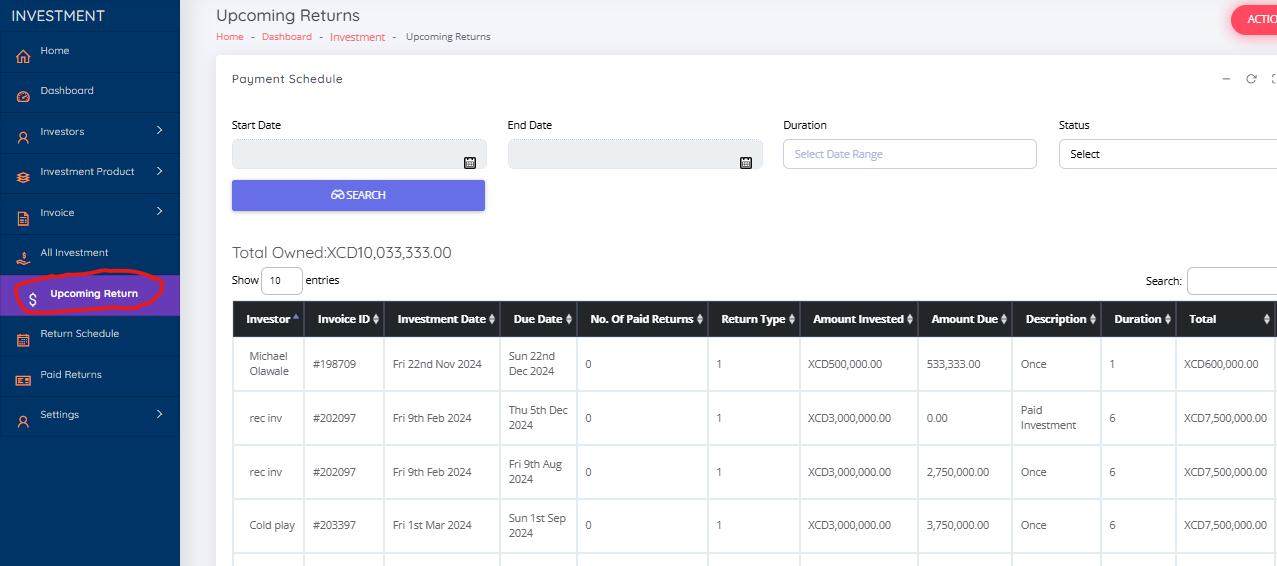This screenshot has height=566, width=1277.
Task: Open End Date calendar icon
Action: coord(745,162)
